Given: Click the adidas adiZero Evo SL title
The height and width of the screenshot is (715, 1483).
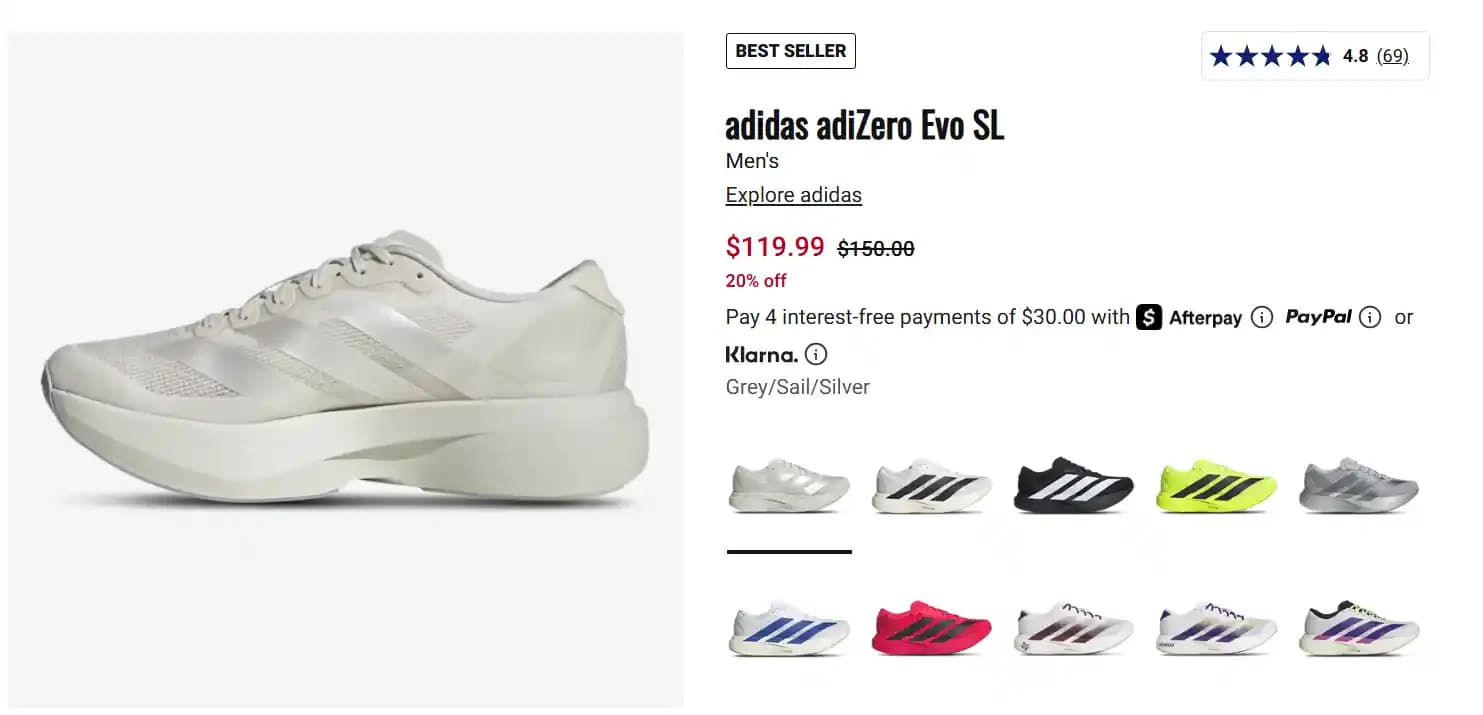Looking at the screenshot, I should 864,126.
